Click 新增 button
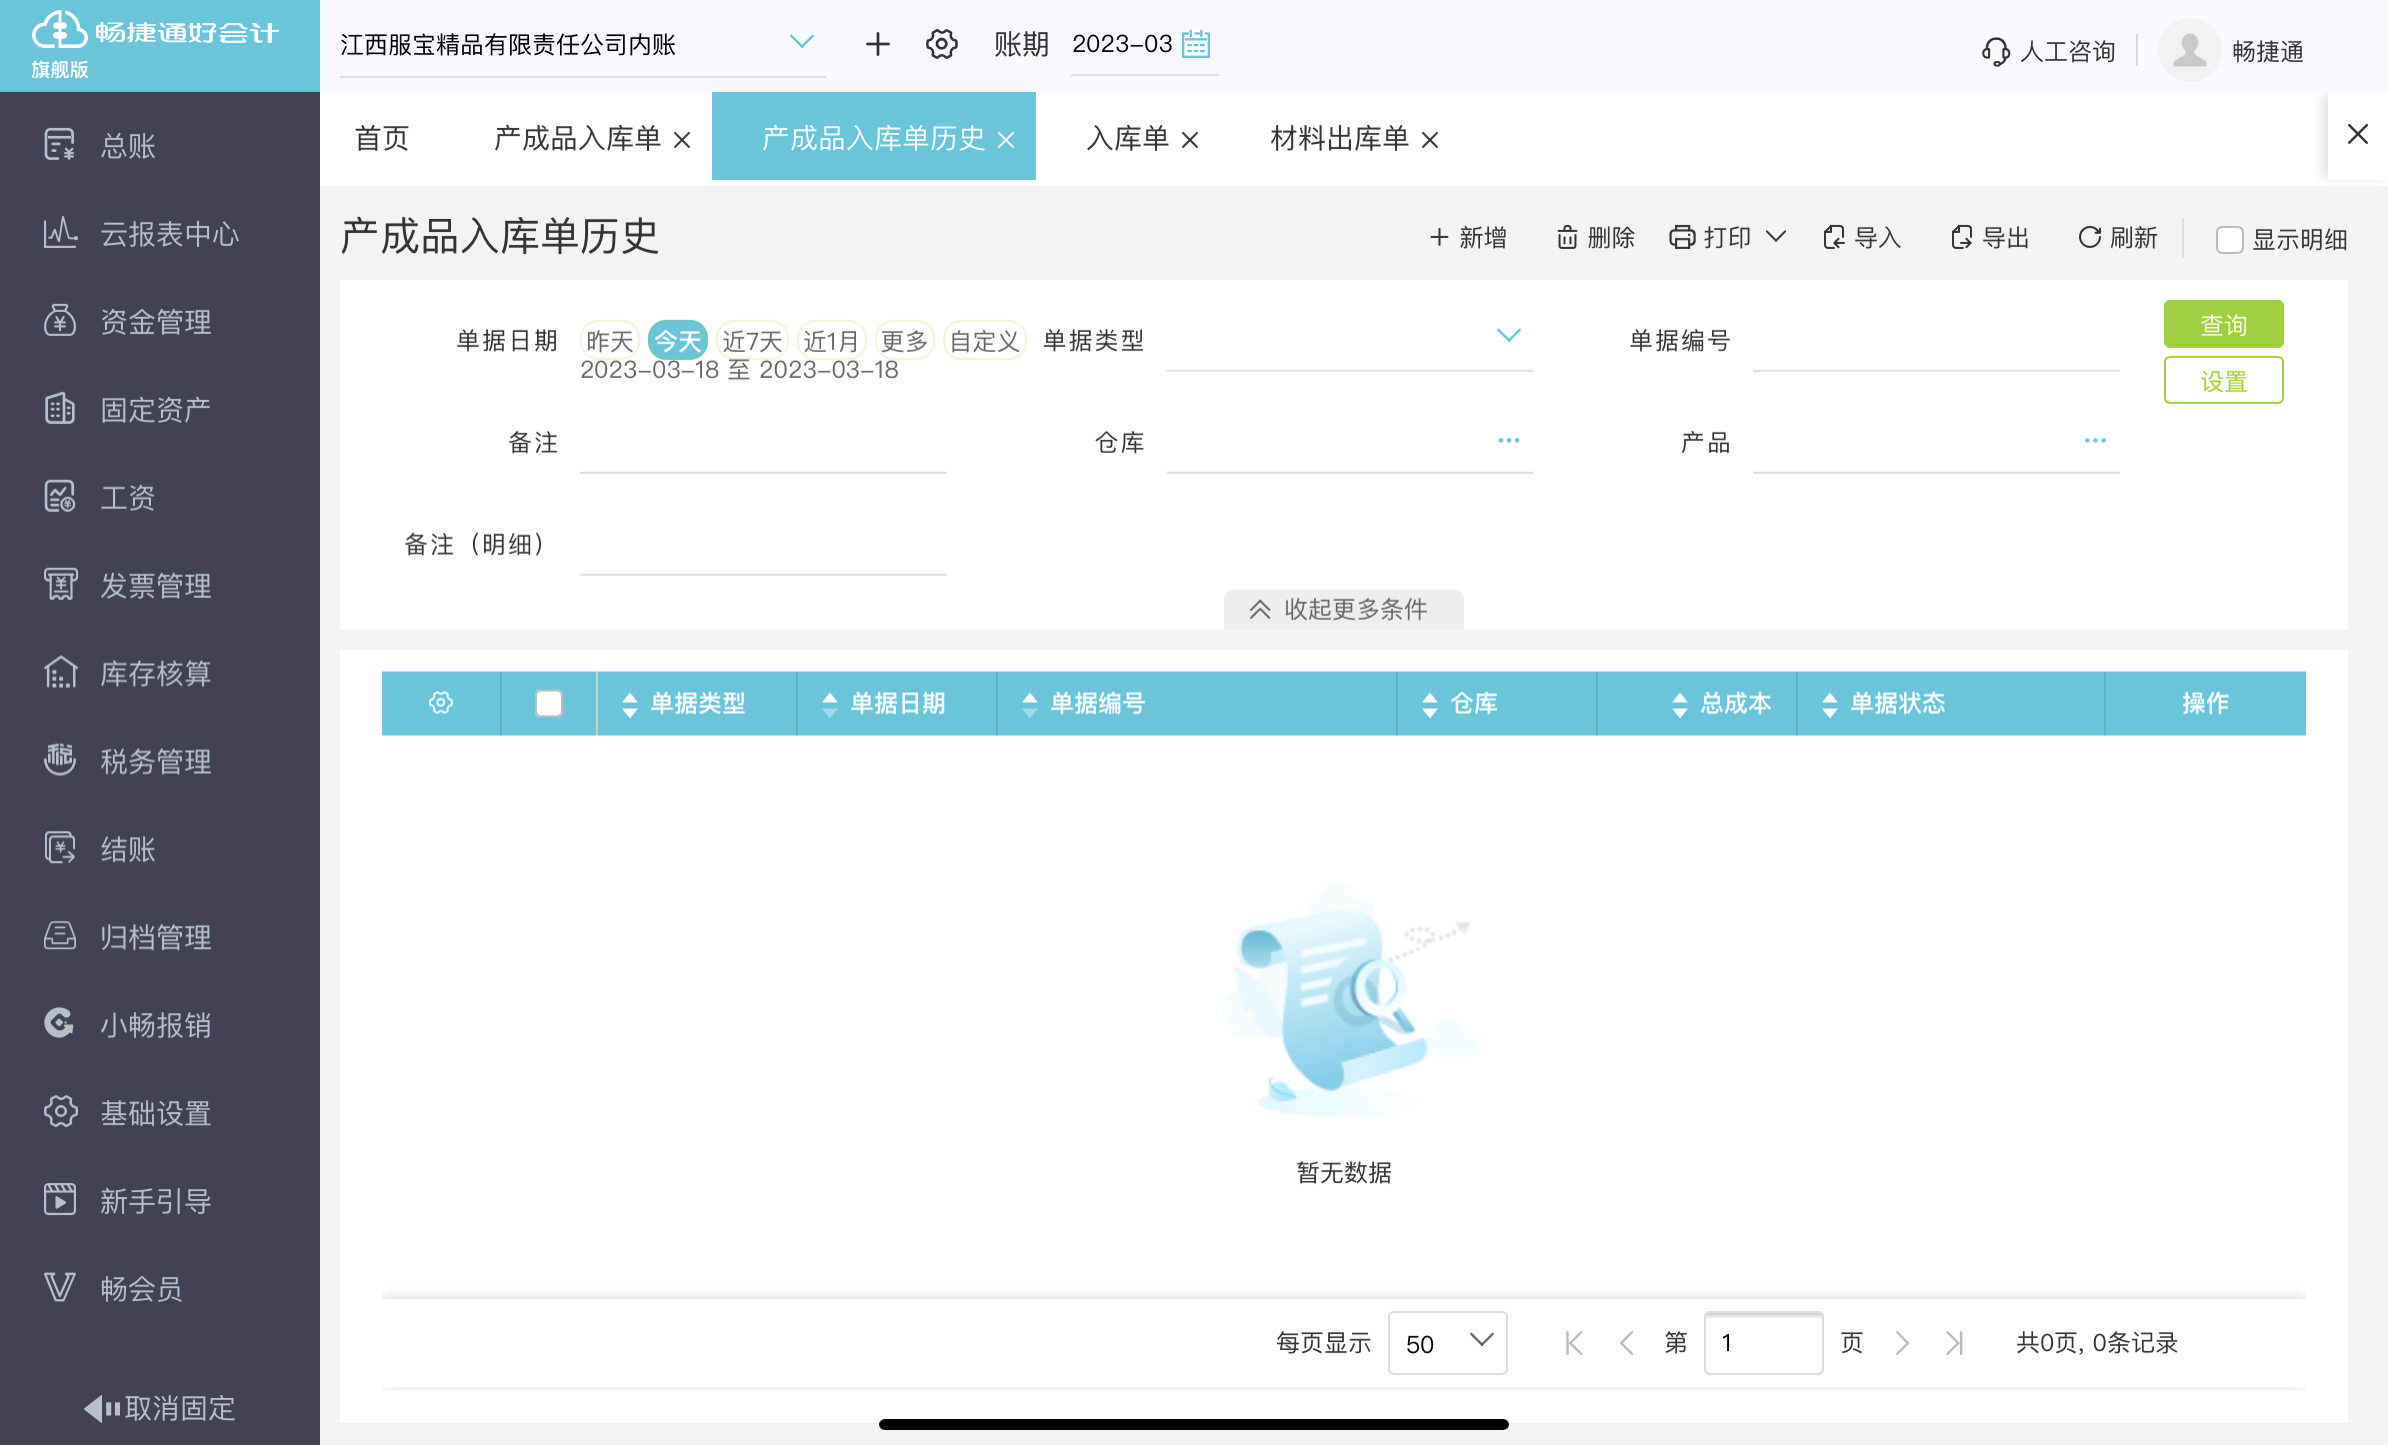 [x=1467, y=237]
